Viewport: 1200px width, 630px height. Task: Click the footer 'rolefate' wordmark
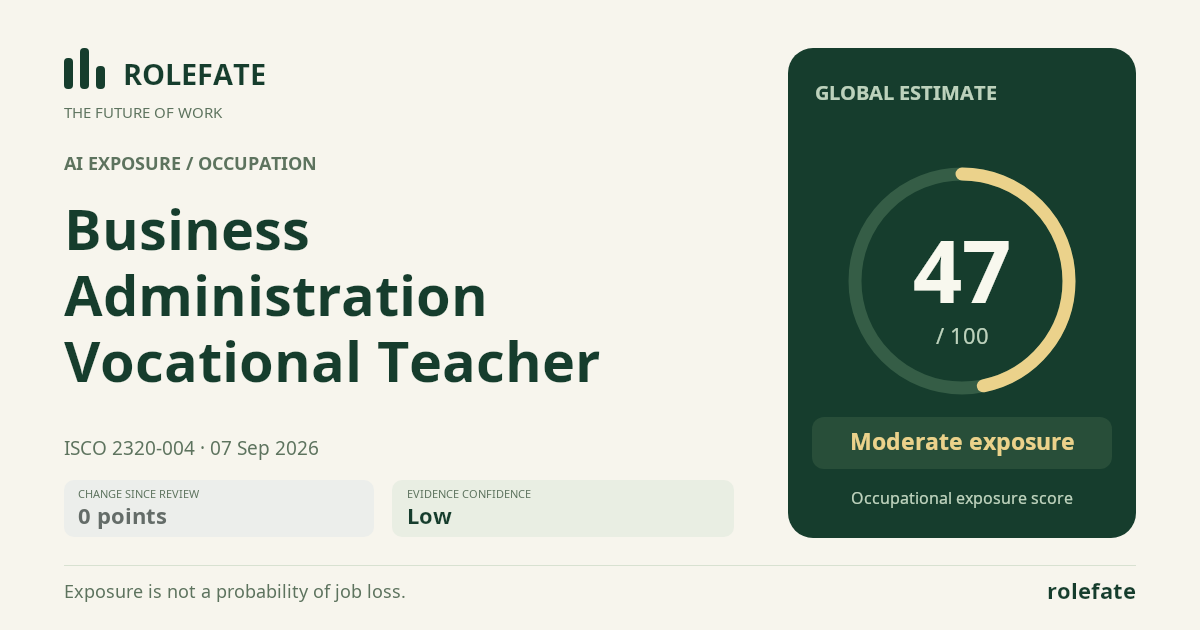(x=1091, y=592)
